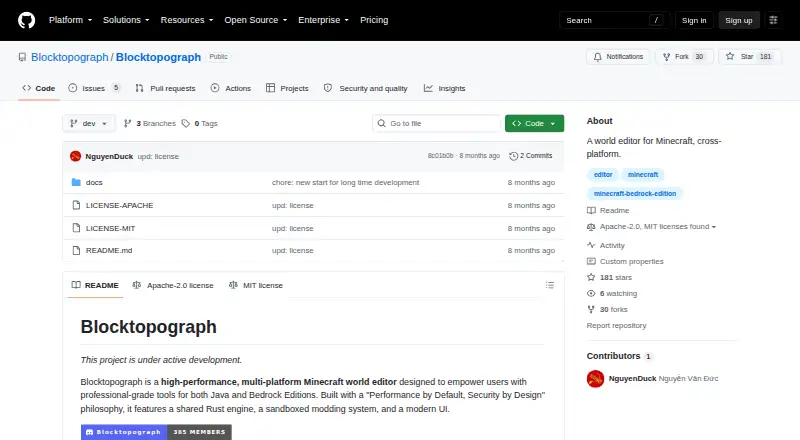Select the Code tab
Image resolution: width=800 pixels, height=440 pixels.
[39, 88]
